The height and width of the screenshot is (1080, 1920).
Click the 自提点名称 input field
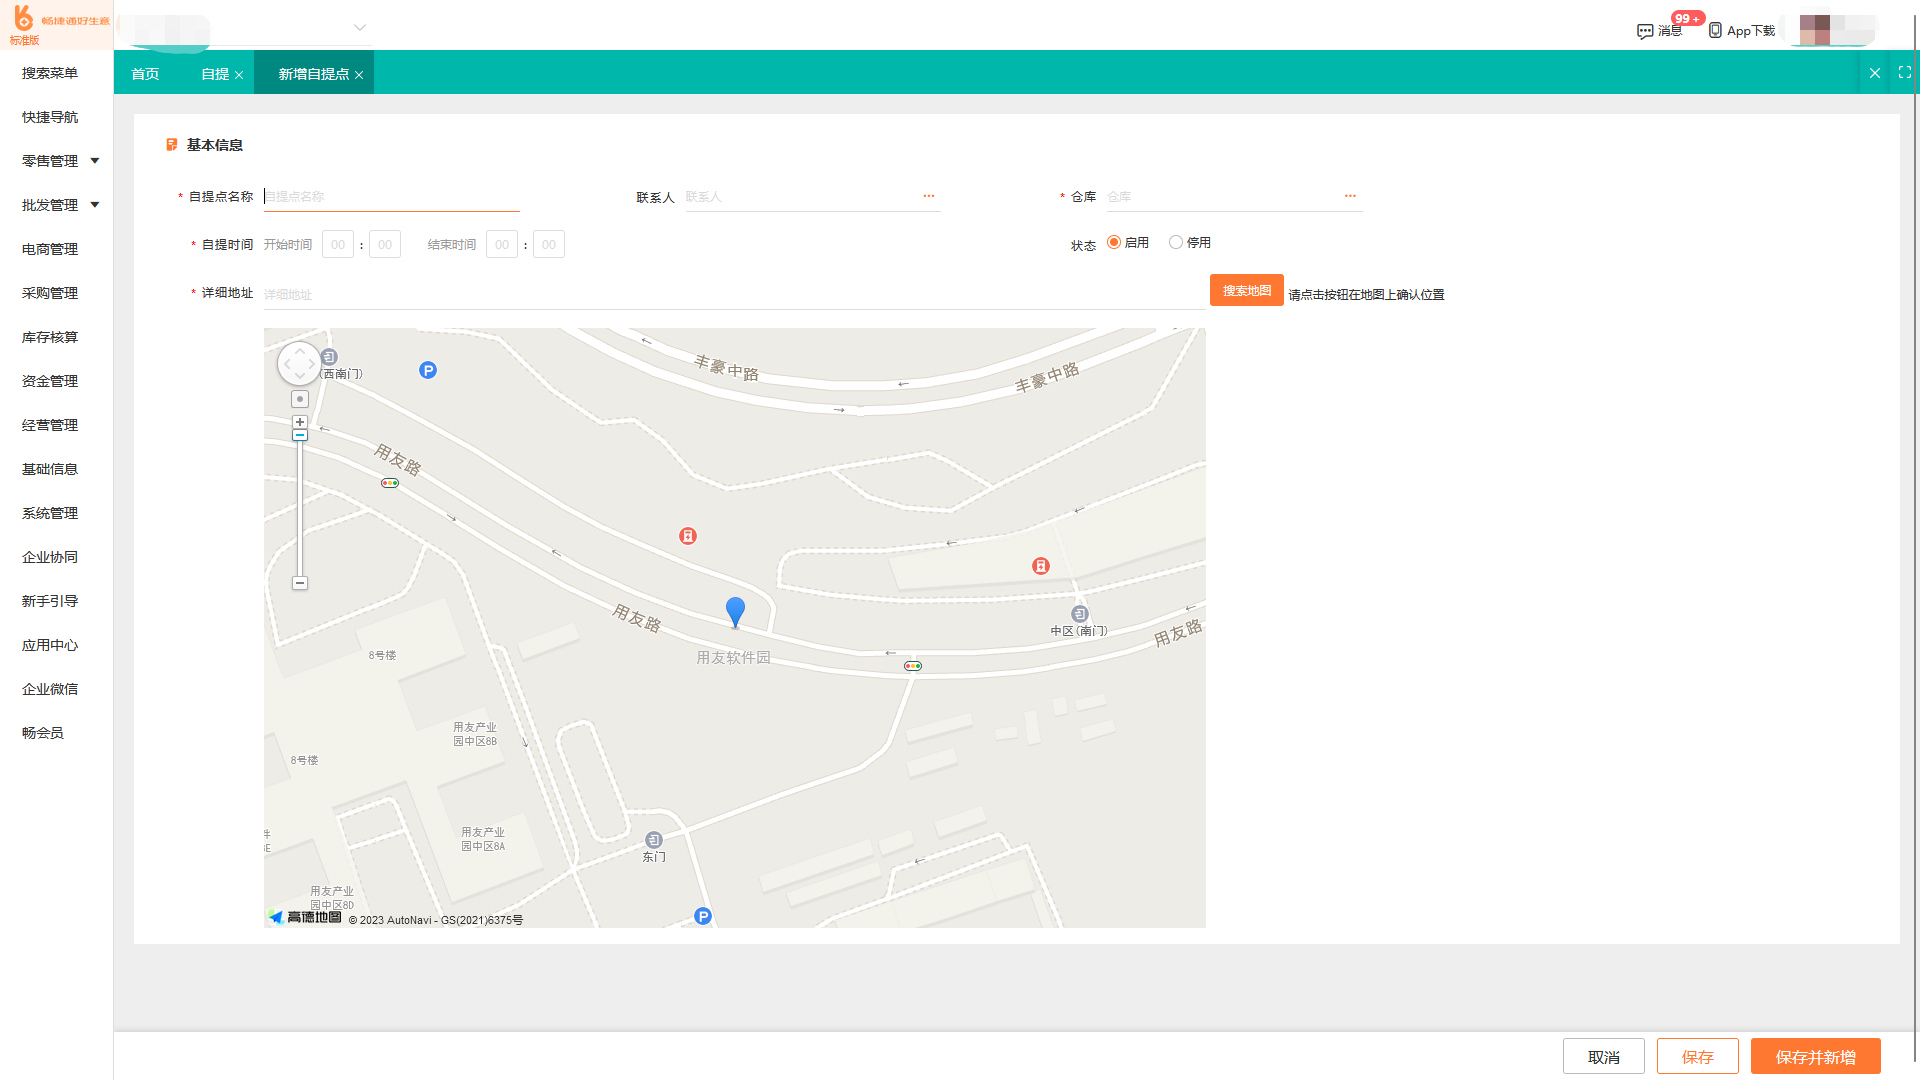[392, 195]
